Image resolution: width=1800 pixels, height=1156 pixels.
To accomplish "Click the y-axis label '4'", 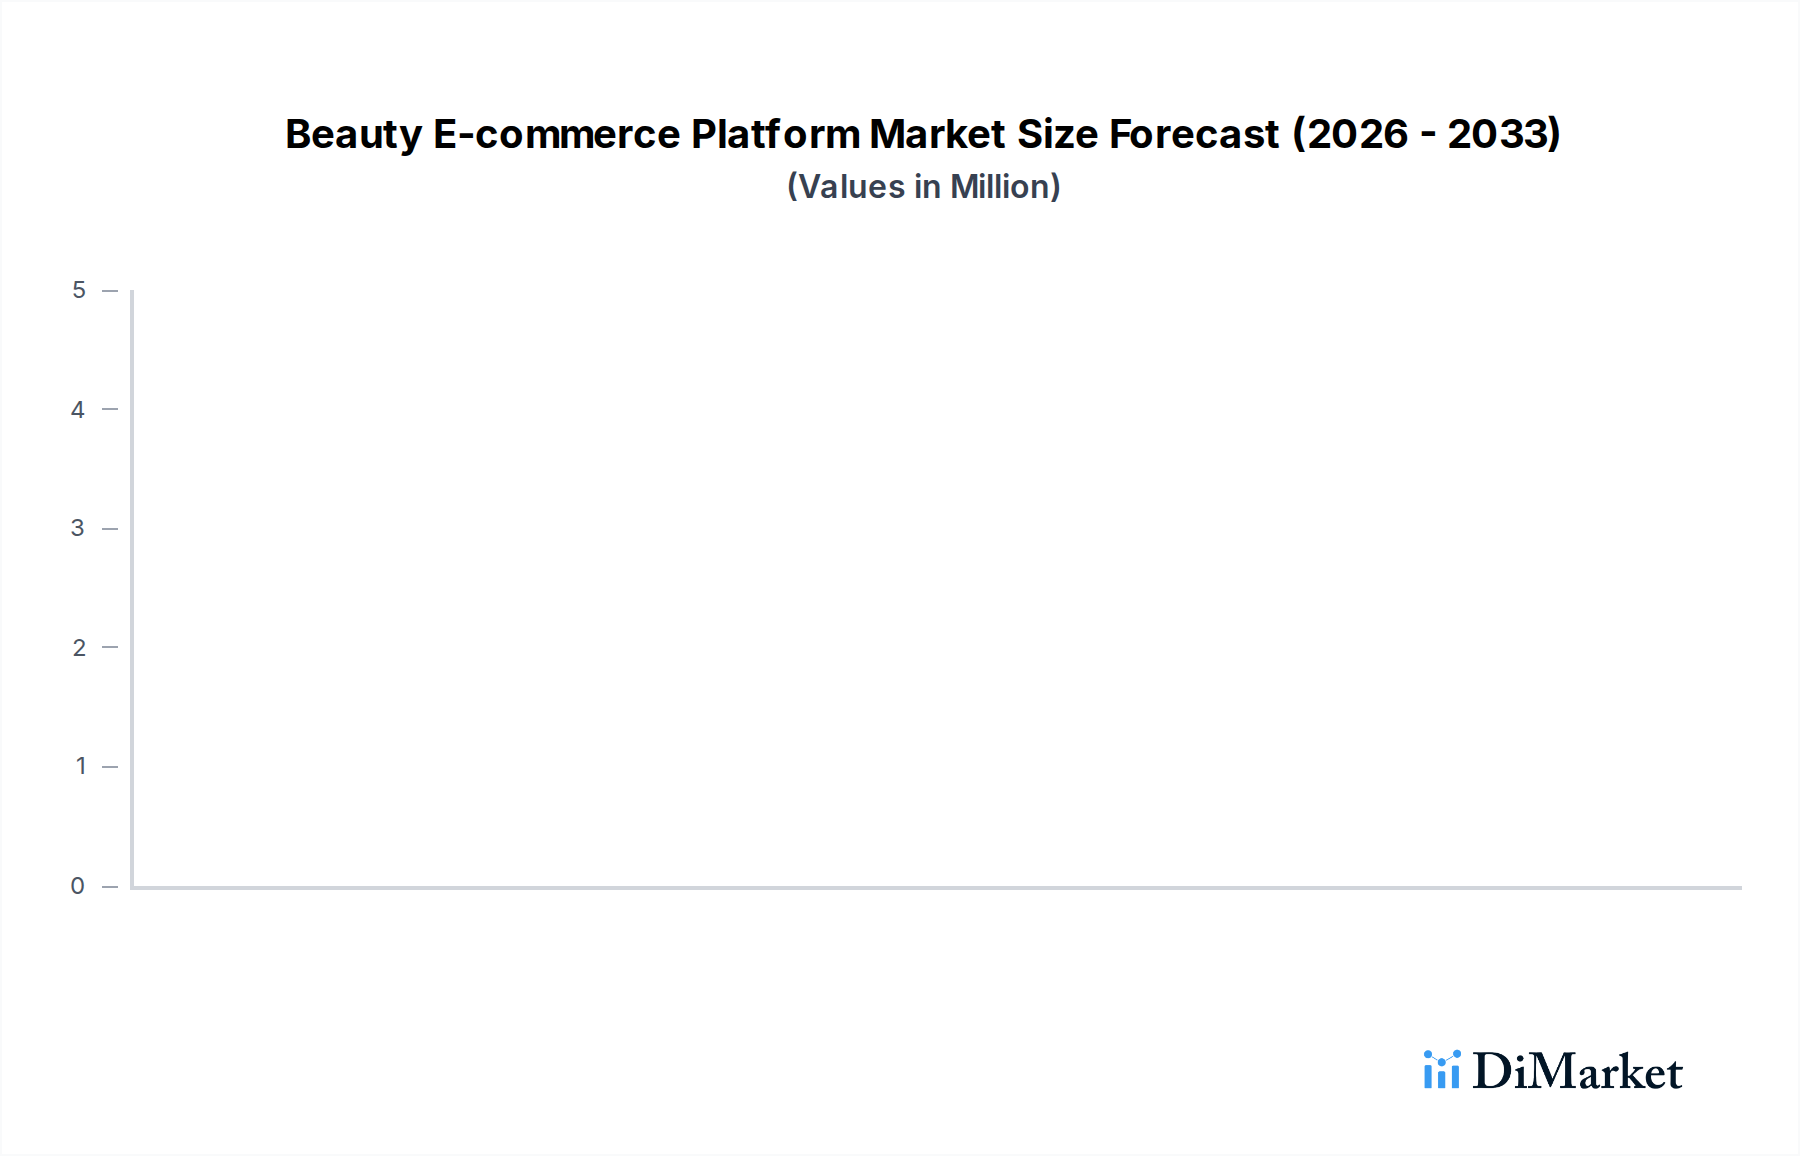I will [79, 409].
